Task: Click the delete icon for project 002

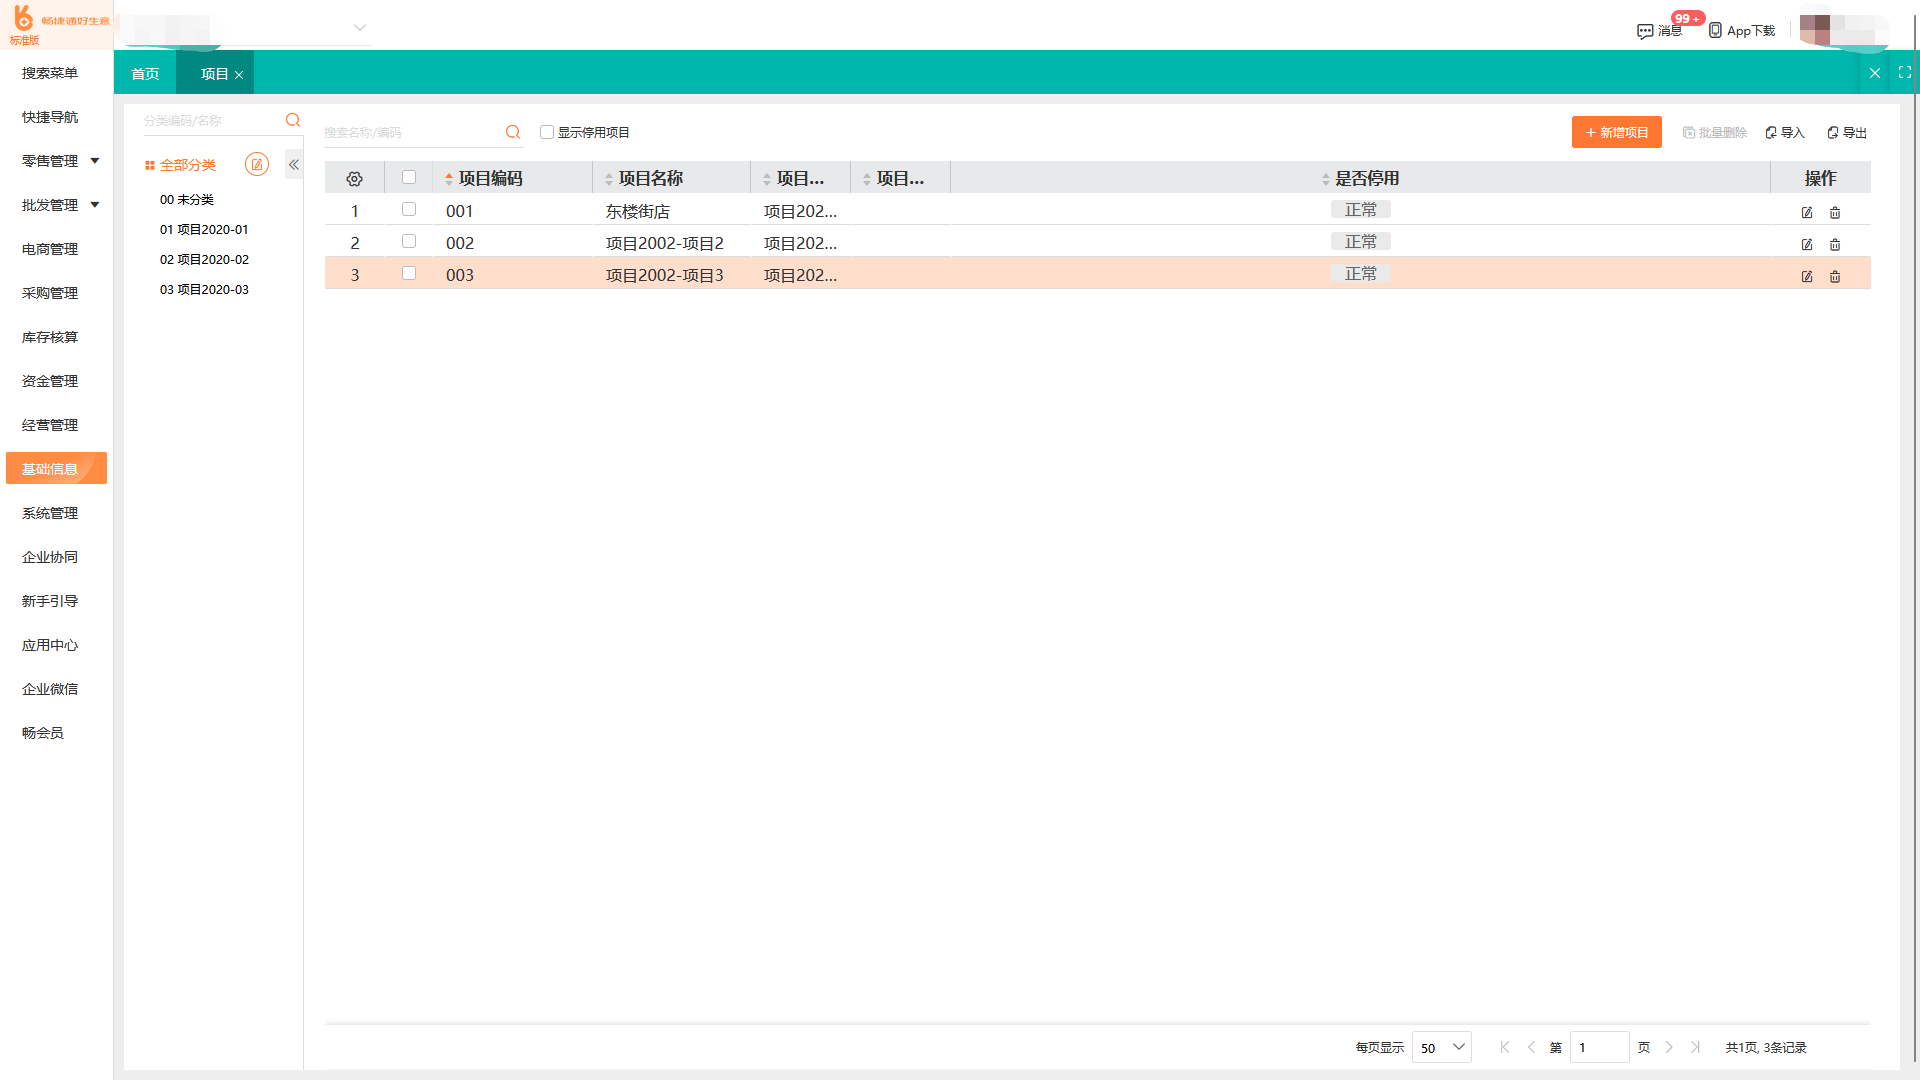Action: (x=1834, y=241)
